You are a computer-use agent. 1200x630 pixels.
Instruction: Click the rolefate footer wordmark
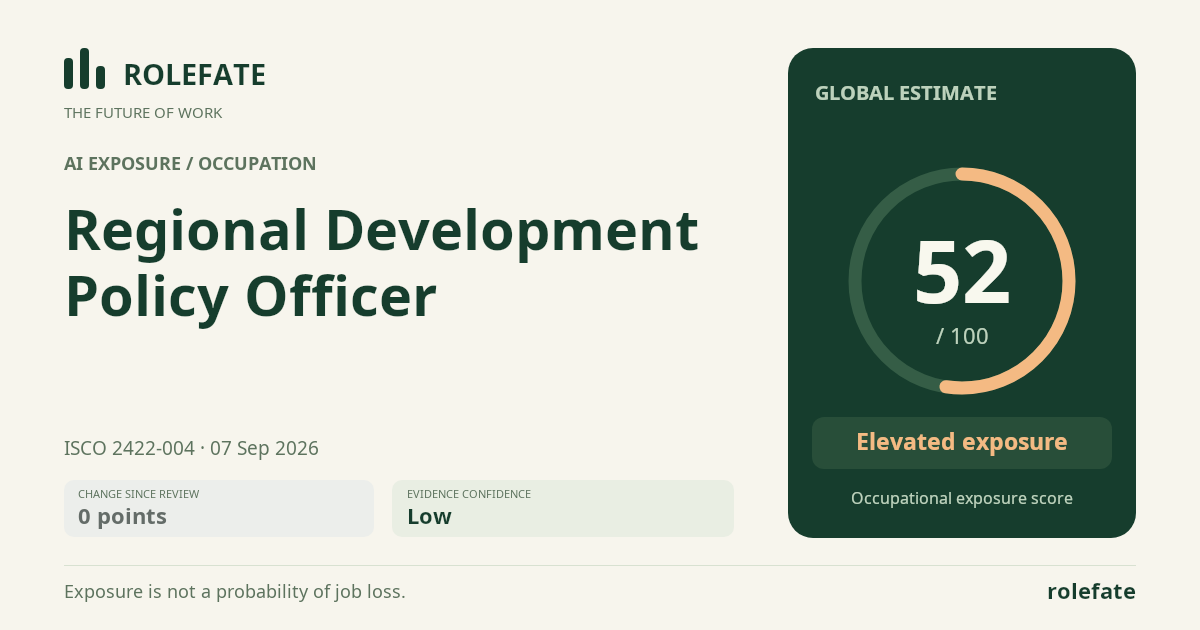1091,592
